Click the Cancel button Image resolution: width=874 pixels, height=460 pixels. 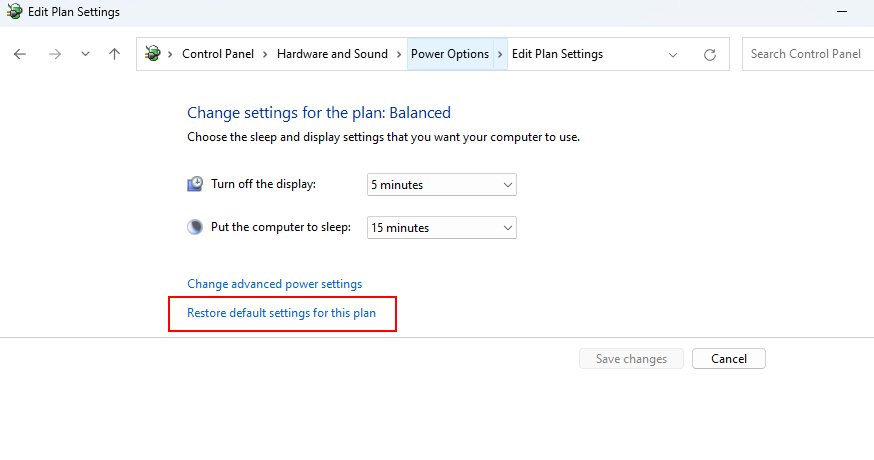coord(729,359)
